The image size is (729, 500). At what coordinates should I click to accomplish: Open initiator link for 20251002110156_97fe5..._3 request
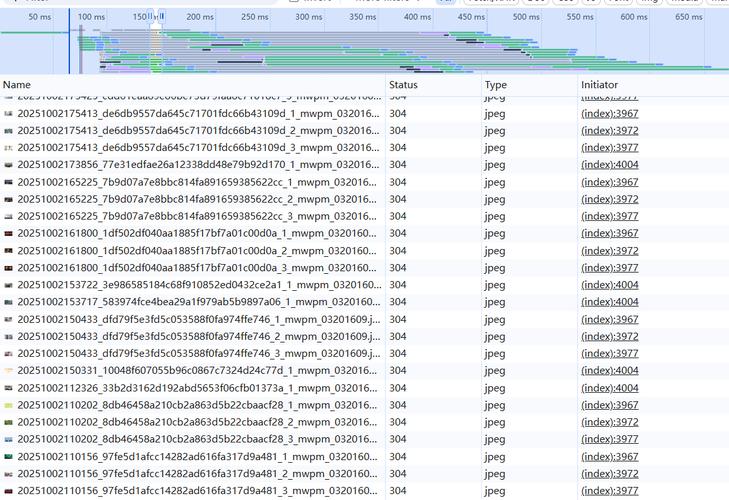[609, 491]
